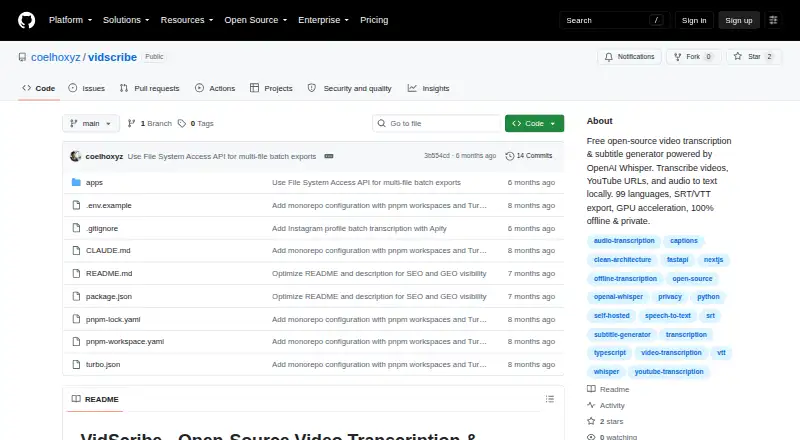Open the 0 Tags link

click(x=196, y=124)
